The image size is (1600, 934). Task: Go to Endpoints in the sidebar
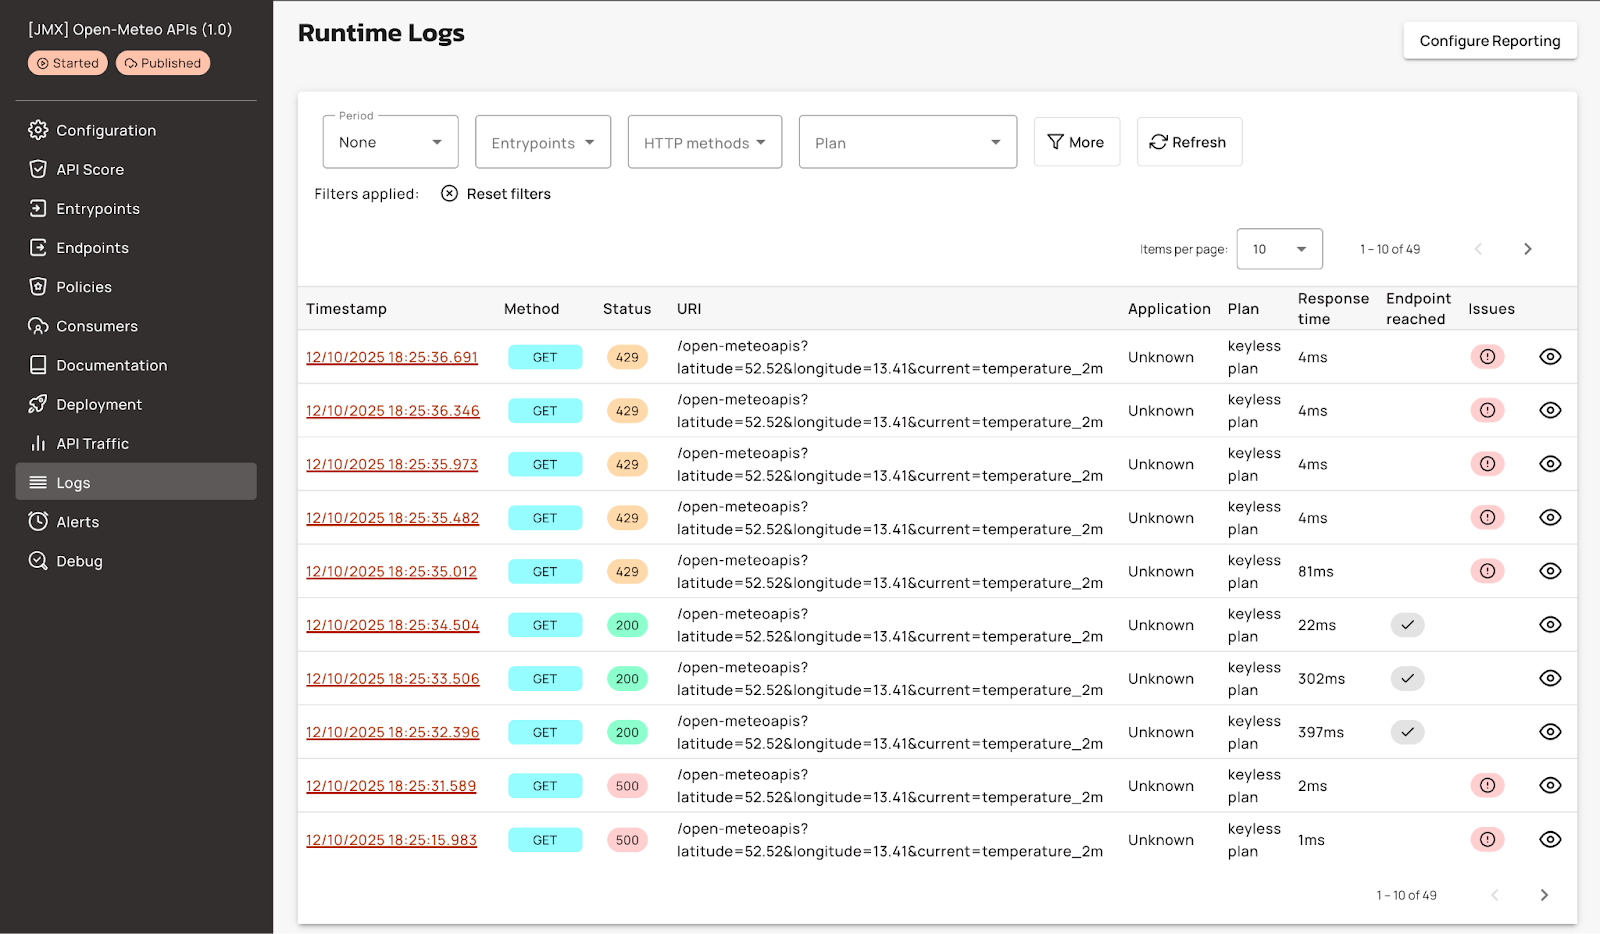(92, 248)
